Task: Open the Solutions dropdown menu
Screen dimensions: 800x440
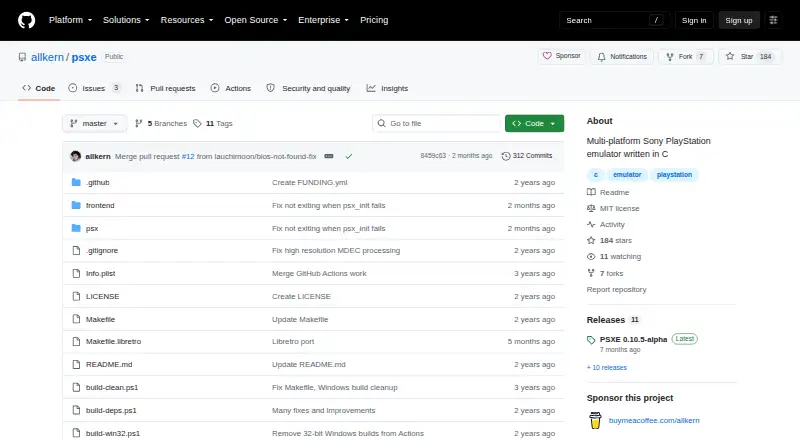Action: click(126, 20)
